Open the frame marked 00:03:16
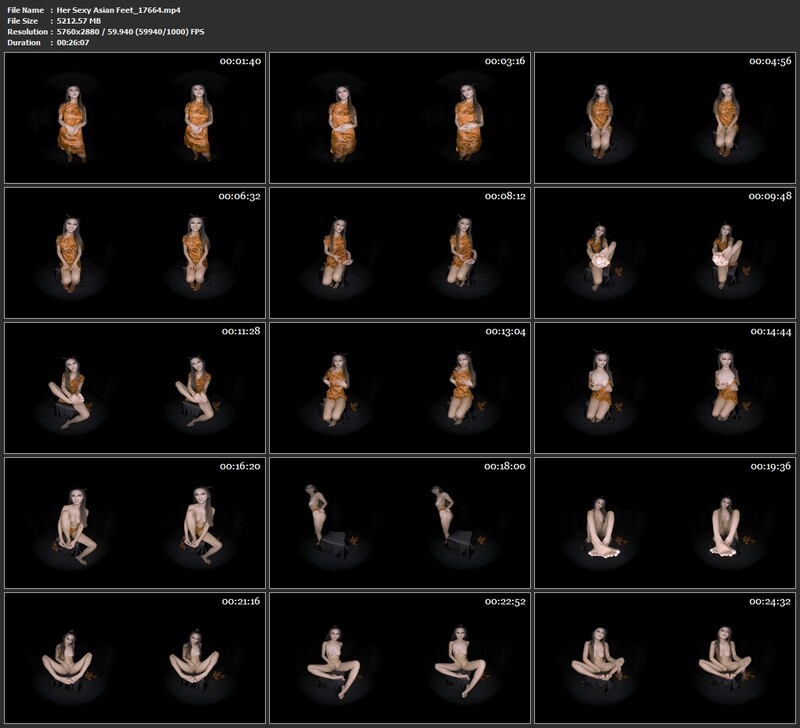The width and height of the screenshot is (800, 728). click(x=400, y=118)
